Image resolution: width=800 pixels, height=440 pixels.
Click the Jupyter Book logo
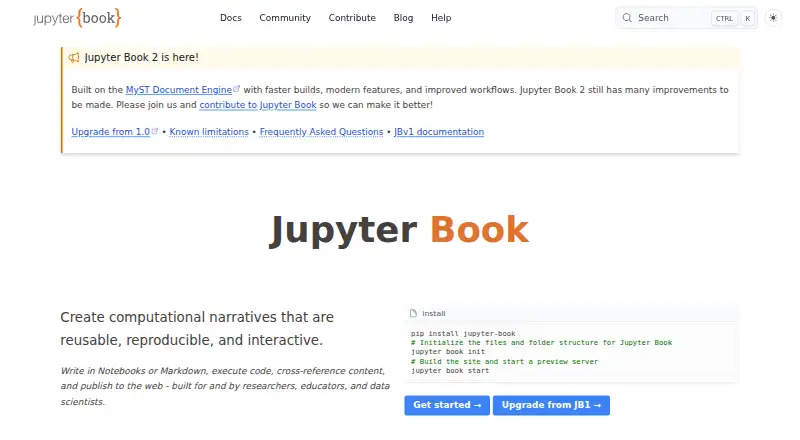[77, 18]
